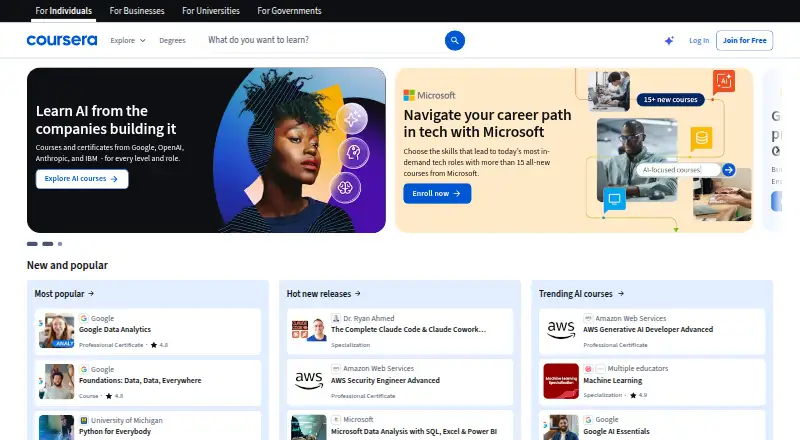Switch to For Governments tab
Viewport: 800px width, 440px height.
289,11
